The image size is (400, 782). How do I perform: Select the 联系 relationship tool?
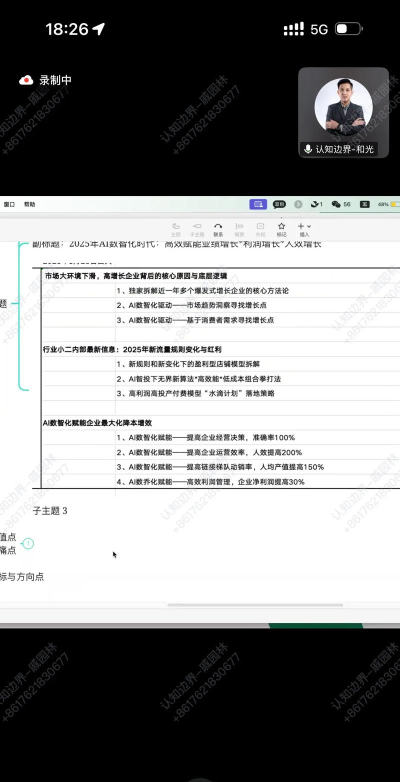coord(218,229)
